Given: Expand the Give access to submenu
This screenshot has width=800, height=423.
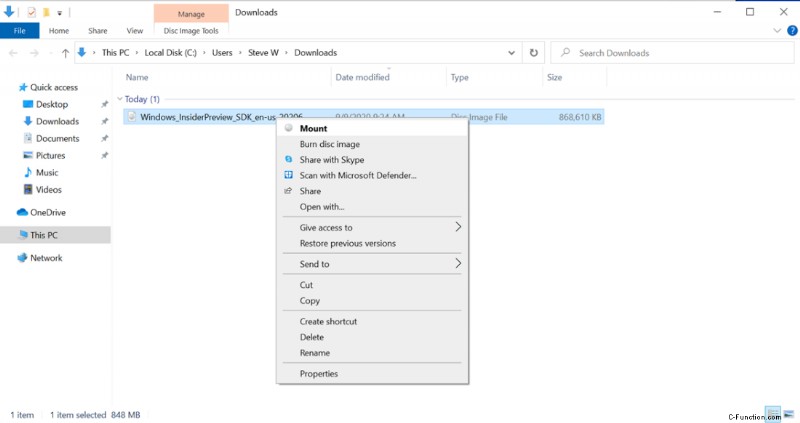Looking at the screenshot, I should tap(458, 228).
